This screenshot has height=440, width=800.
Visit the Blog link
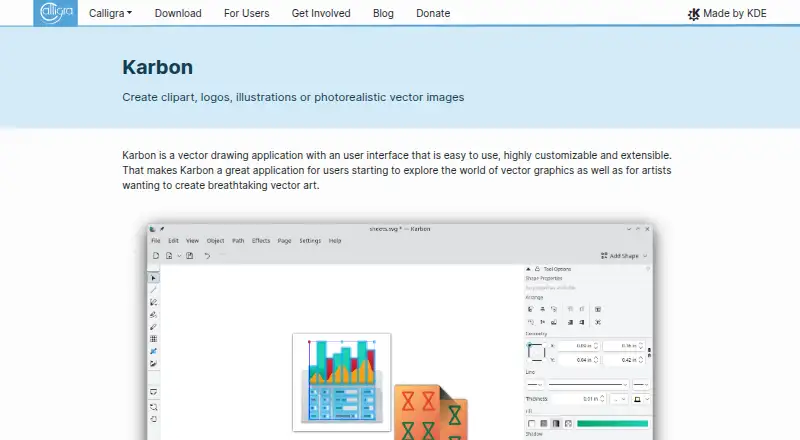tap(383, 13)
